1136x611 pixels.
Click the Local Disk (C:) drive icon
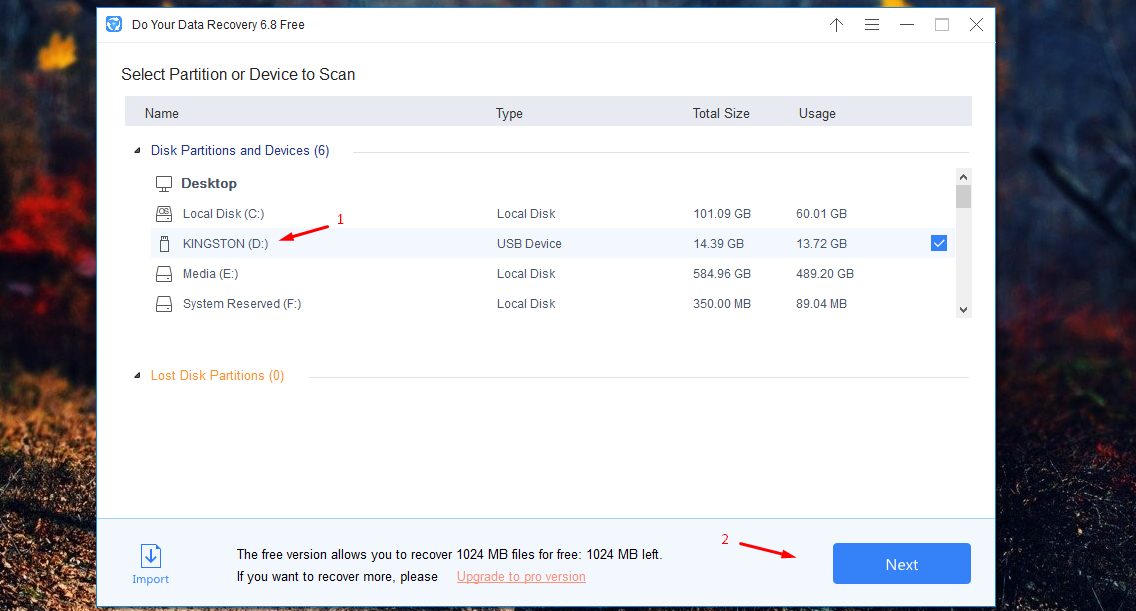[164, 214]
